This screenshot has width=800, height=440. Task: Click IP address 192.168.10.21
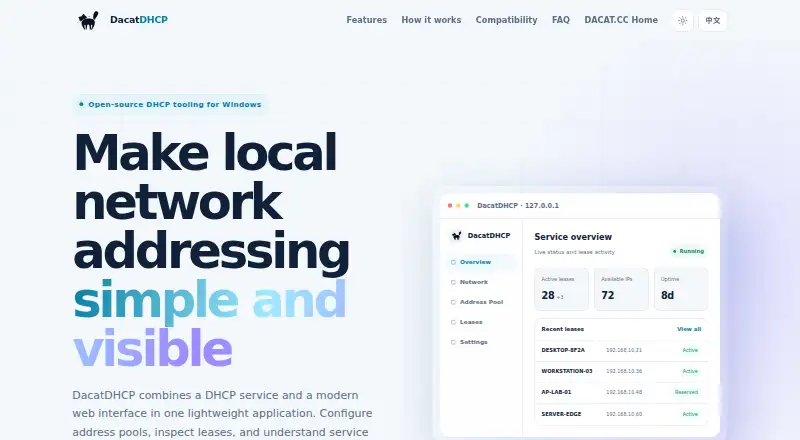tap(624, 350)
